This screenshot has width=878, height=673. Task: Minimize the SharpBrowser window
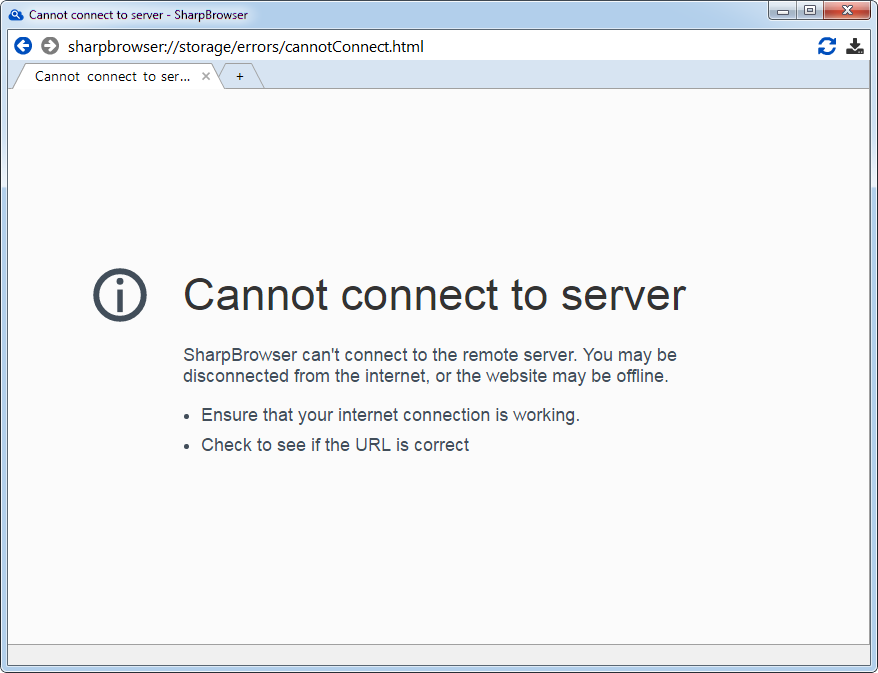coord(783,11)
